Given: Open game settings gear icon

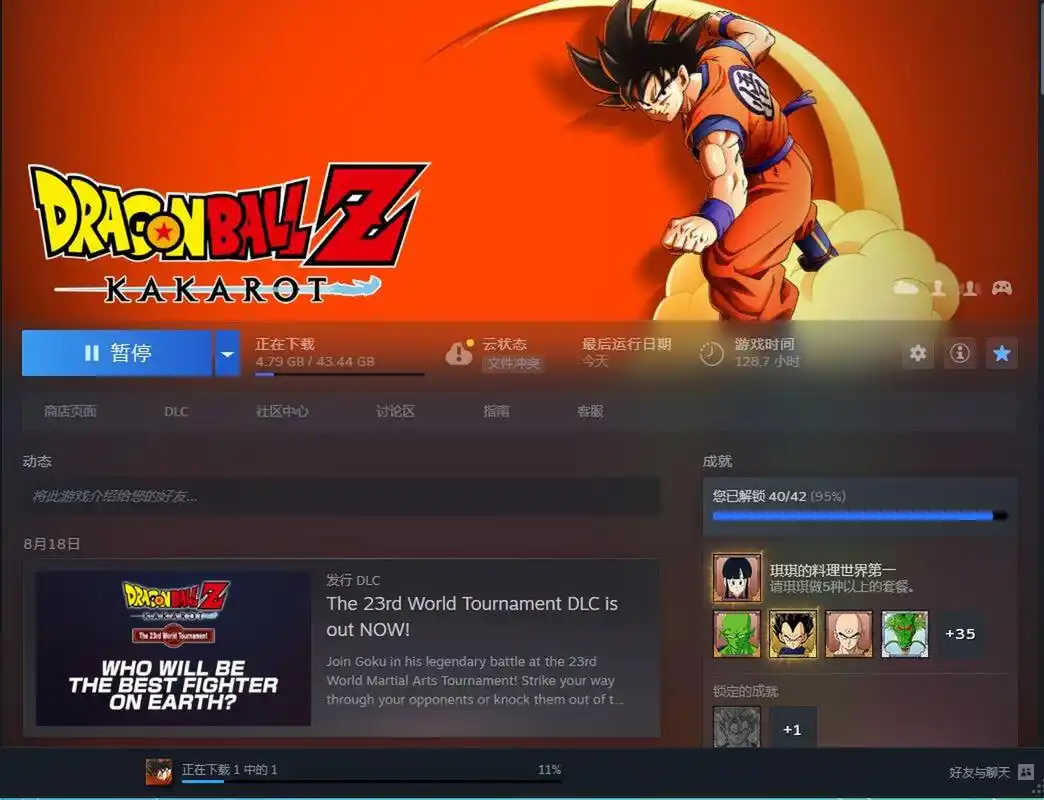Looking at the screenshot, I should tap(918, 353).
